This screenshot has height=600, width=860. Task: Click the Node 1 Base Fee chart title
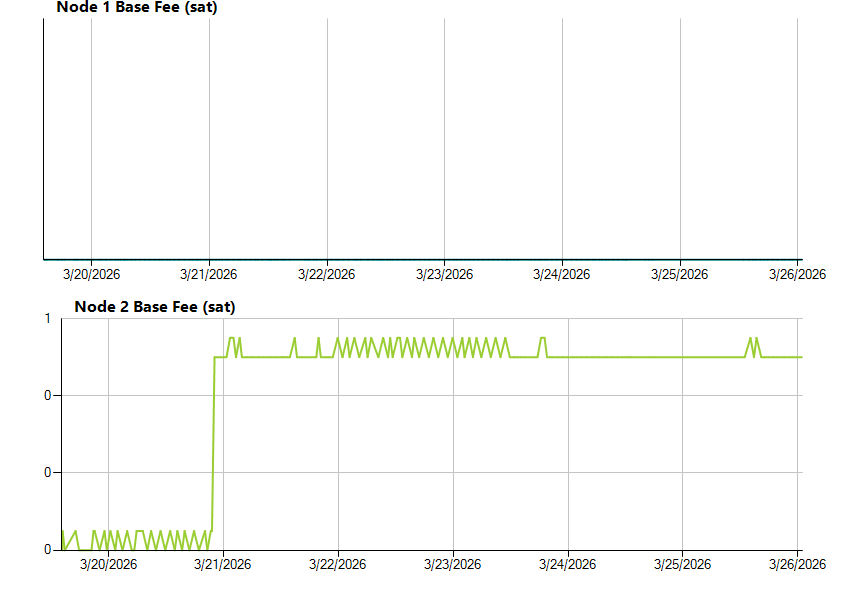[x=137, y=8]
